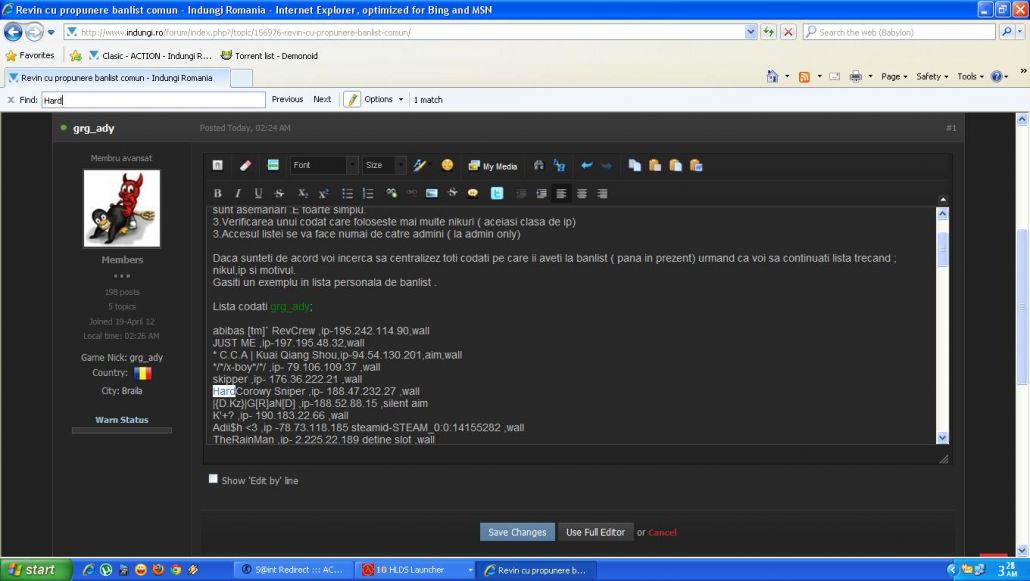Click the underline formatting icon
Screen dimensions: 1030x581
tap(258, 193)
